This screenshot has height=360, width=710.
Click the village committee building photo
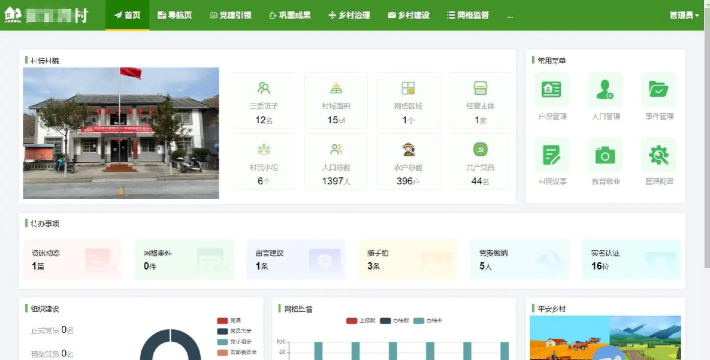(x=121, y=133)
